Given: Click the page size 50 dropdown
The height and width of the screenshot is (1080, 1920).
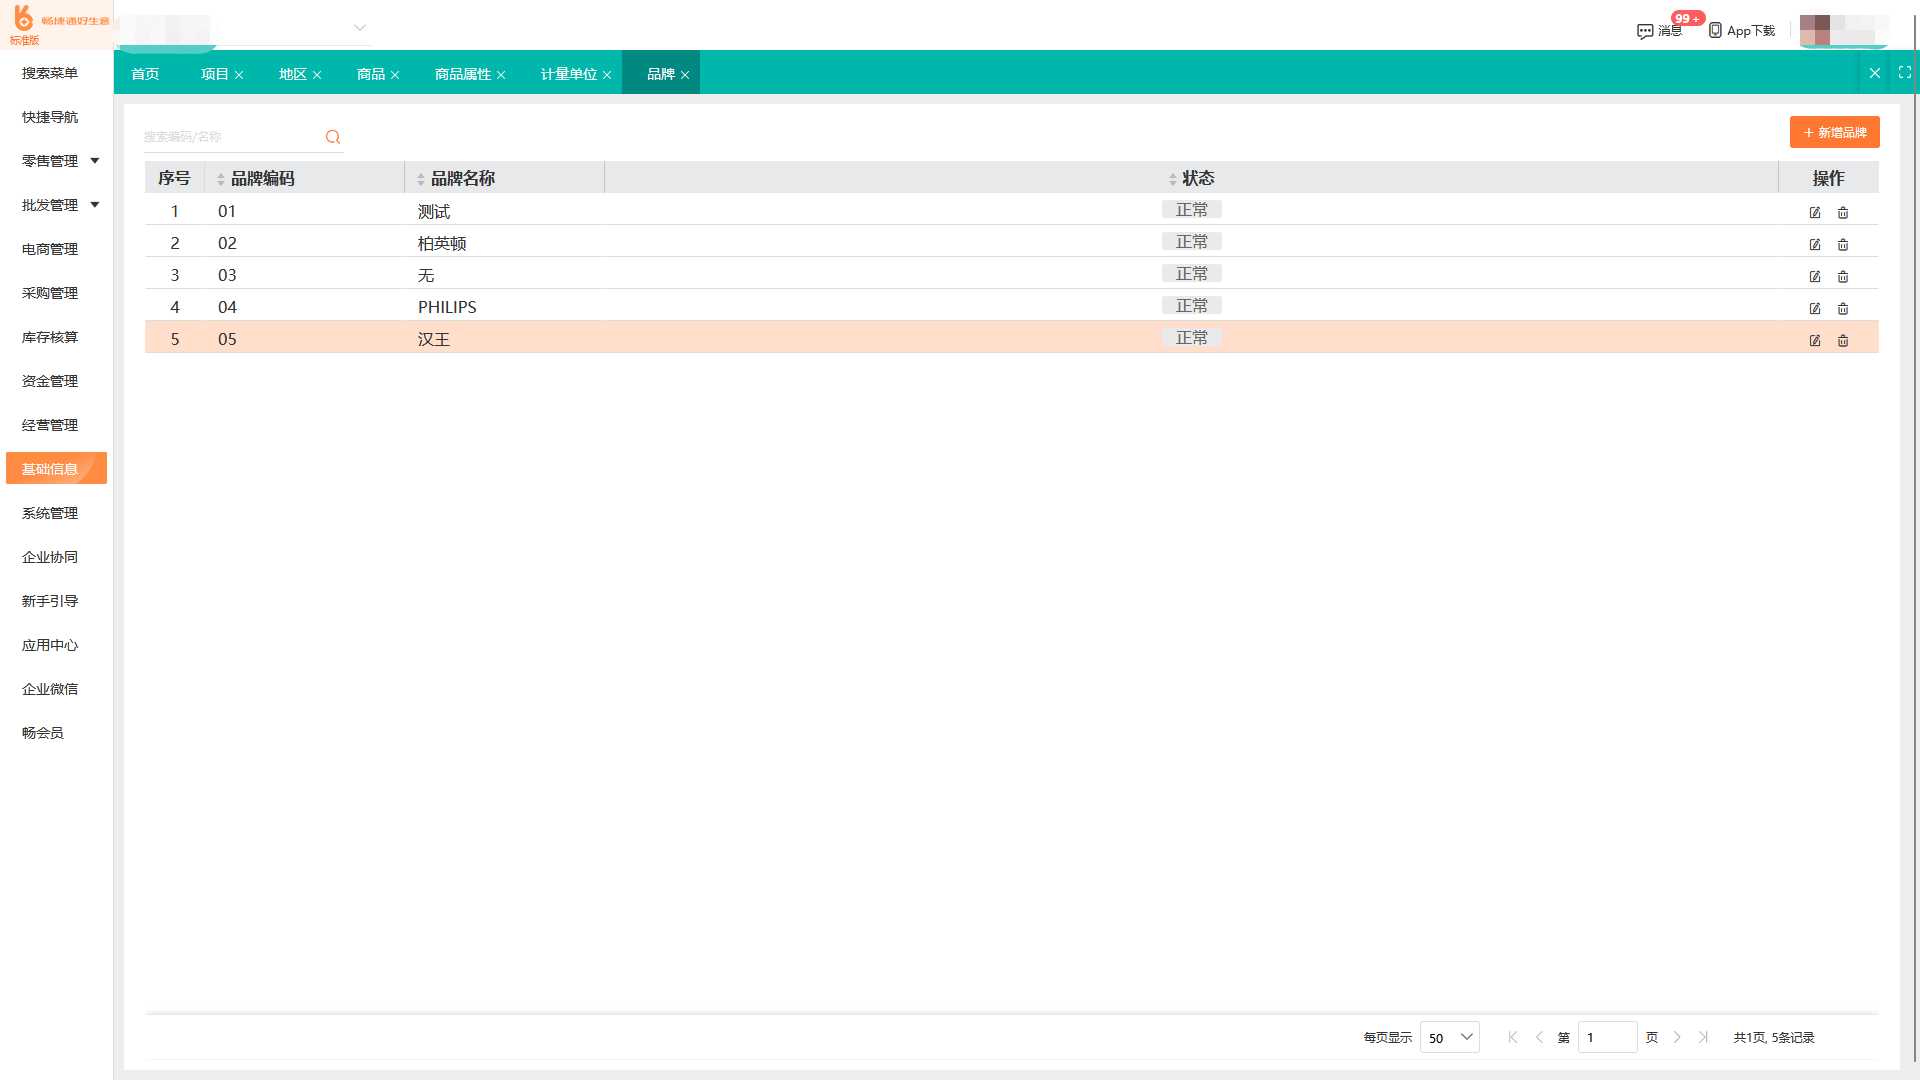Looking at the screenshot, I should pyautogui.click(x=1448, y=1038).
